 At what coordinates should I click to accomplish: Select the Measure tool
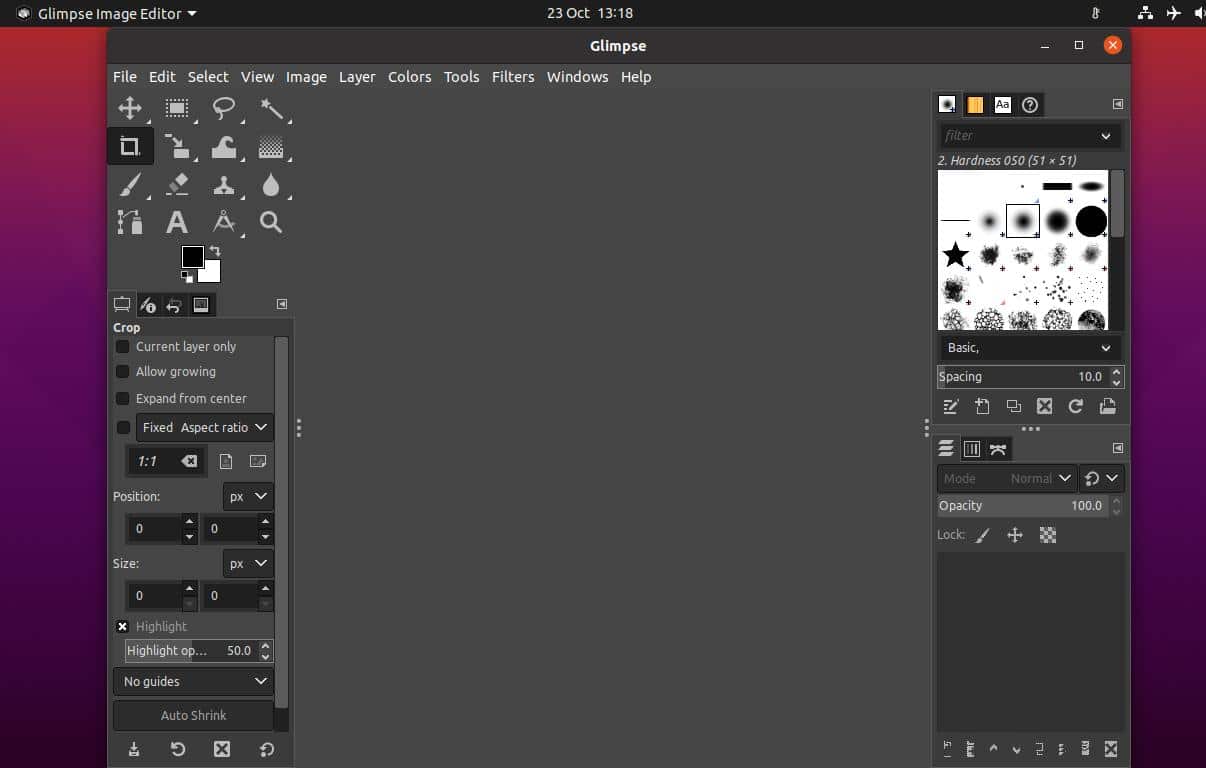click(x=224, y=222)
